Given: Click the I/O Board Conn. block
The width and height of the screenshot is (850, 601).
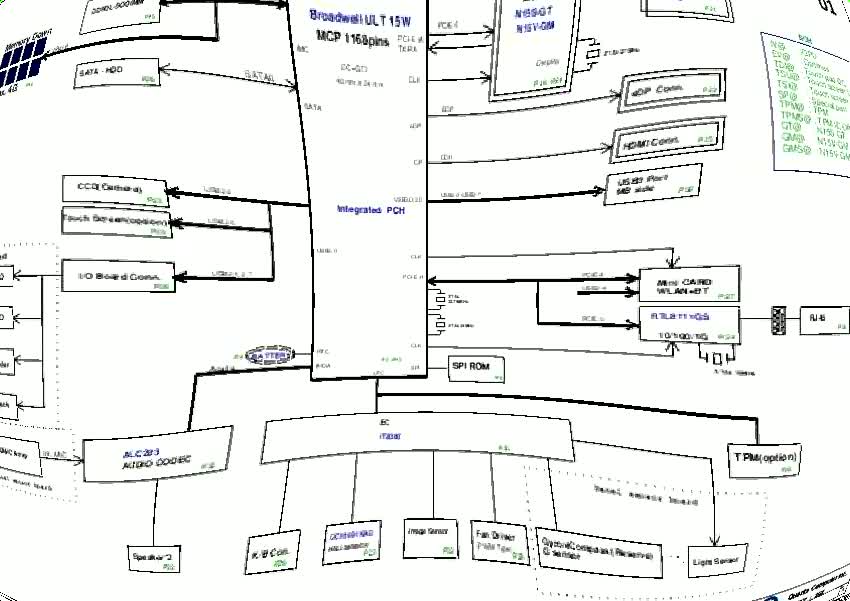Looking at the screenshot, I should 118,277.
